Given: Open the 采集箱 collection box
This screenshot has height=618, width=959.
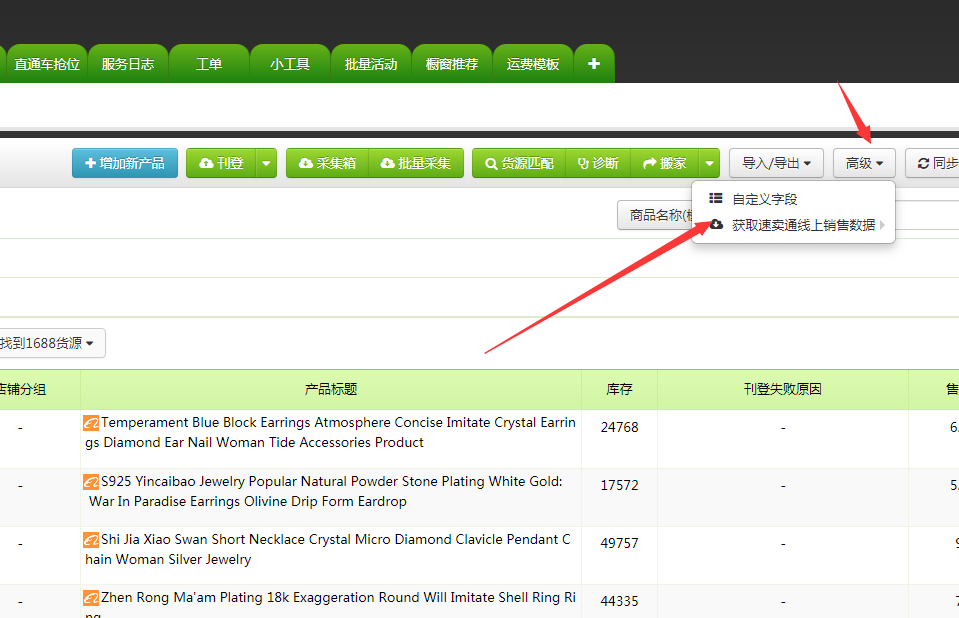Looking at the screenshot, I should [x=327, y=163].
